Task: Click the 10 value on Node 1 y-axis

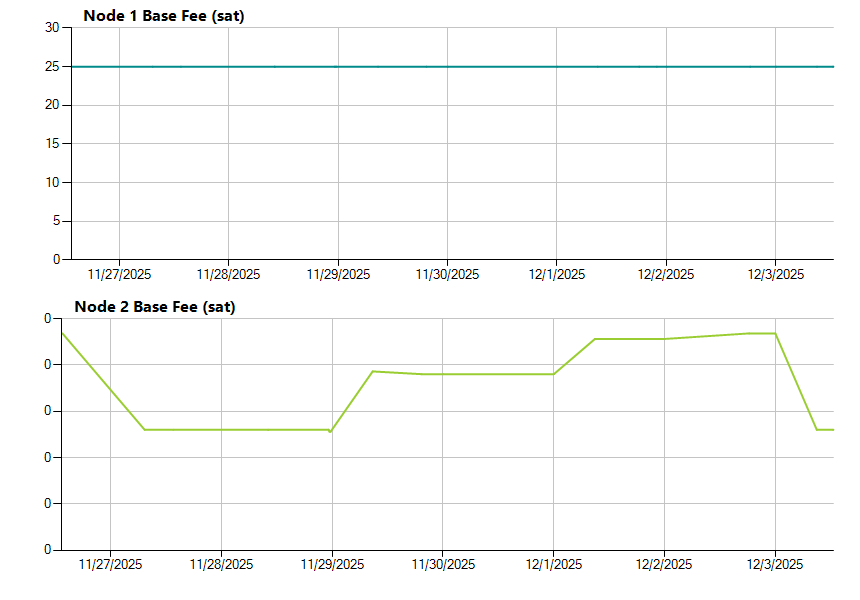Action: (52, 183)
